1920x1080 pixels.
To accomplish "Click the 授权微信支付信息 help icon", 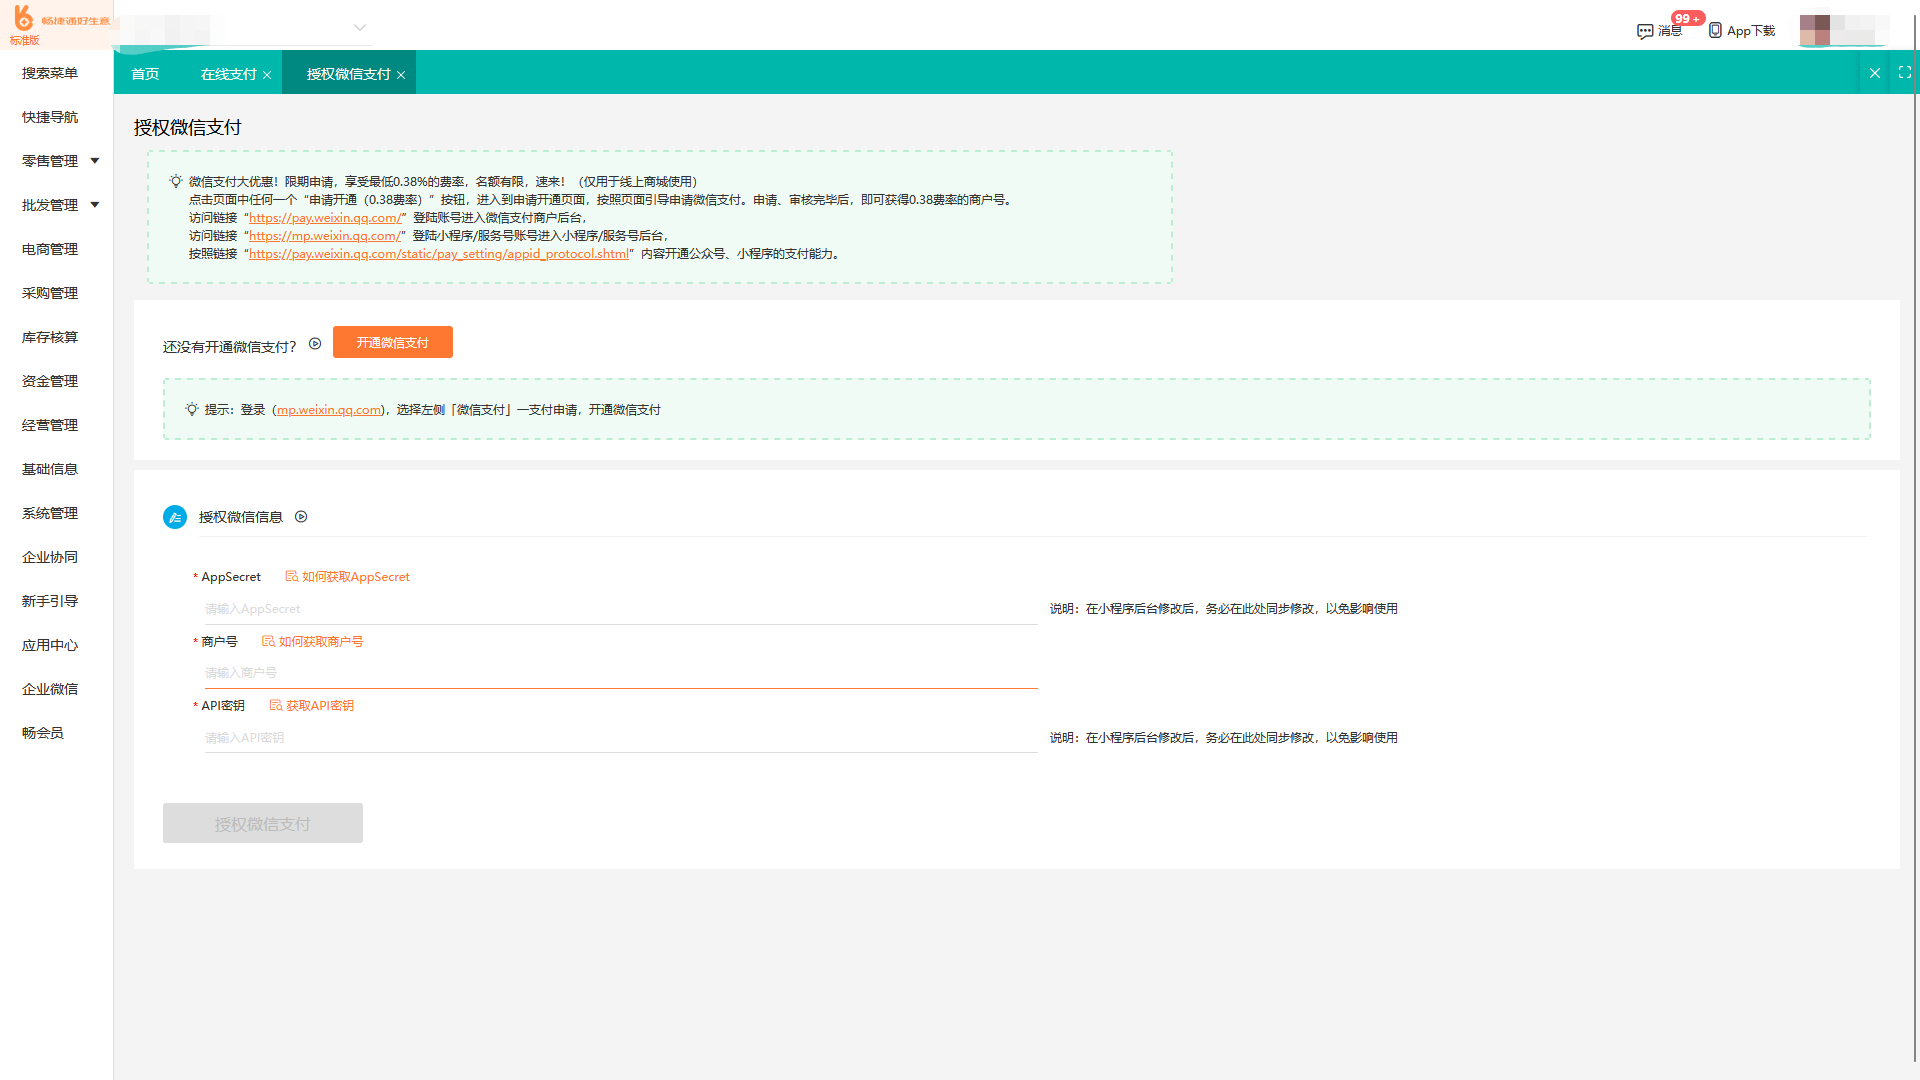I will click(x=302, y=516).
